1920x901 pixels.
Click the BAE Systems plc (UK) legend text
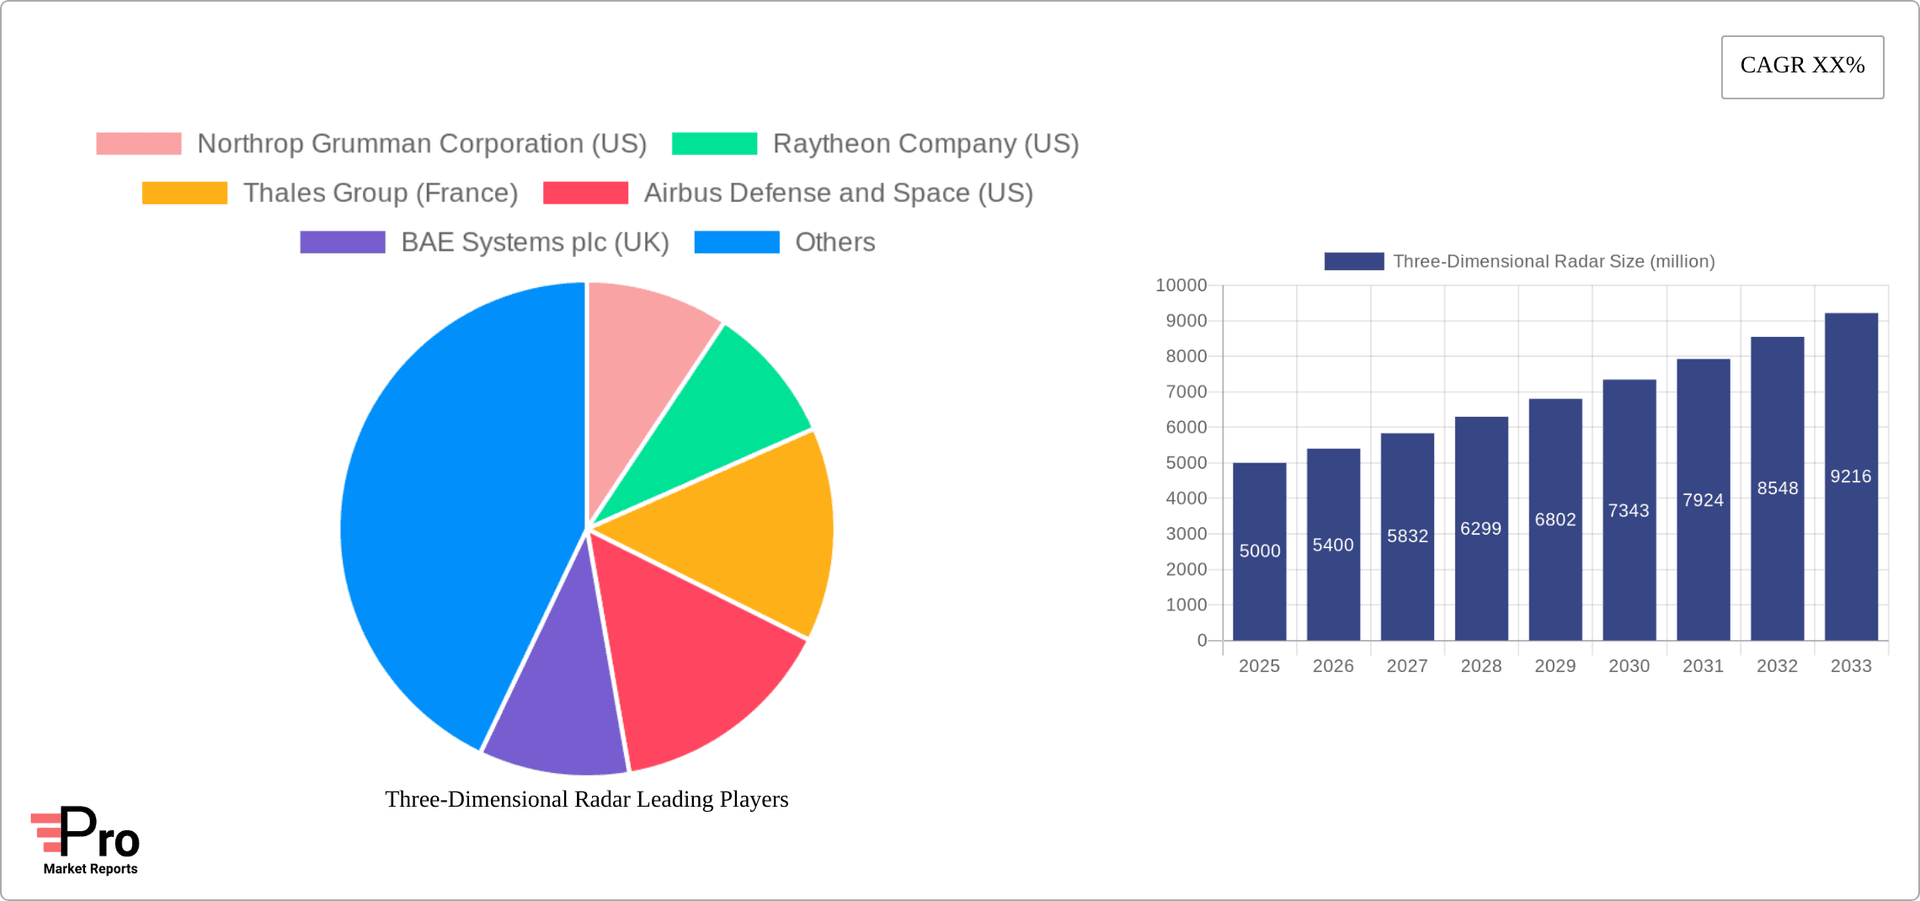pos(534,242)
